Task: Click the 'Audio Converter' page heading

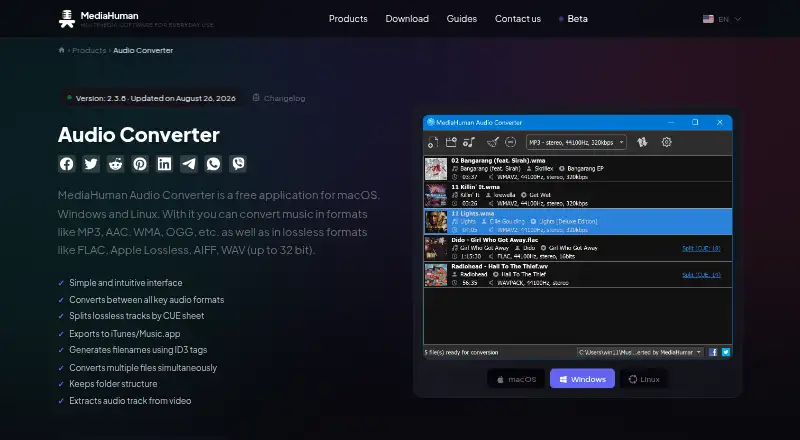Action: coord(139,135)
